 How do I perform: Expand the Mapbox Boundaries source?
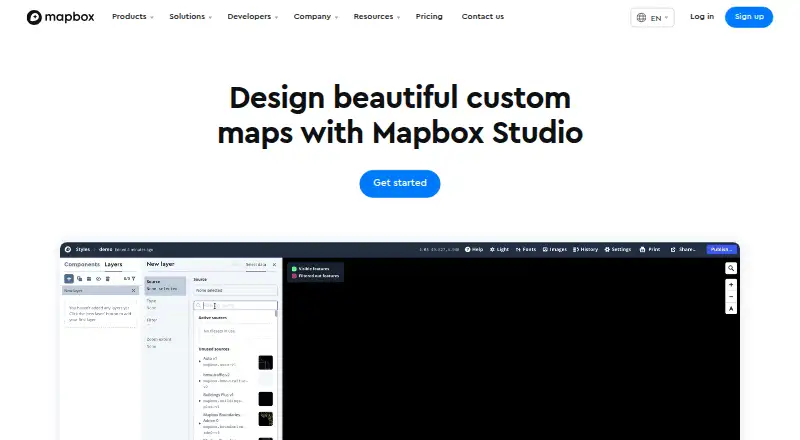pos(199,423)
